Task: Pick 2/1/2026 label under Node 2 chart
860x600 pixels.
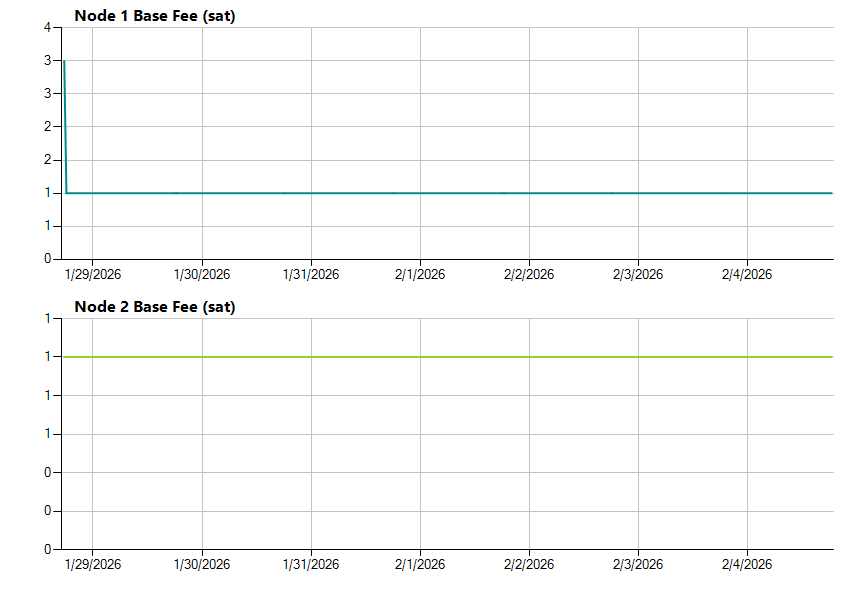Action: click(x=420, y=565)
